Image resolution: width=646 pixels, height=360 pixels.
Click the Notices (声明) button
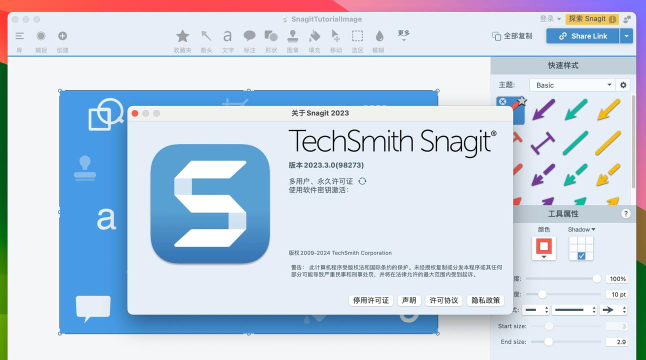coord(409,300)
